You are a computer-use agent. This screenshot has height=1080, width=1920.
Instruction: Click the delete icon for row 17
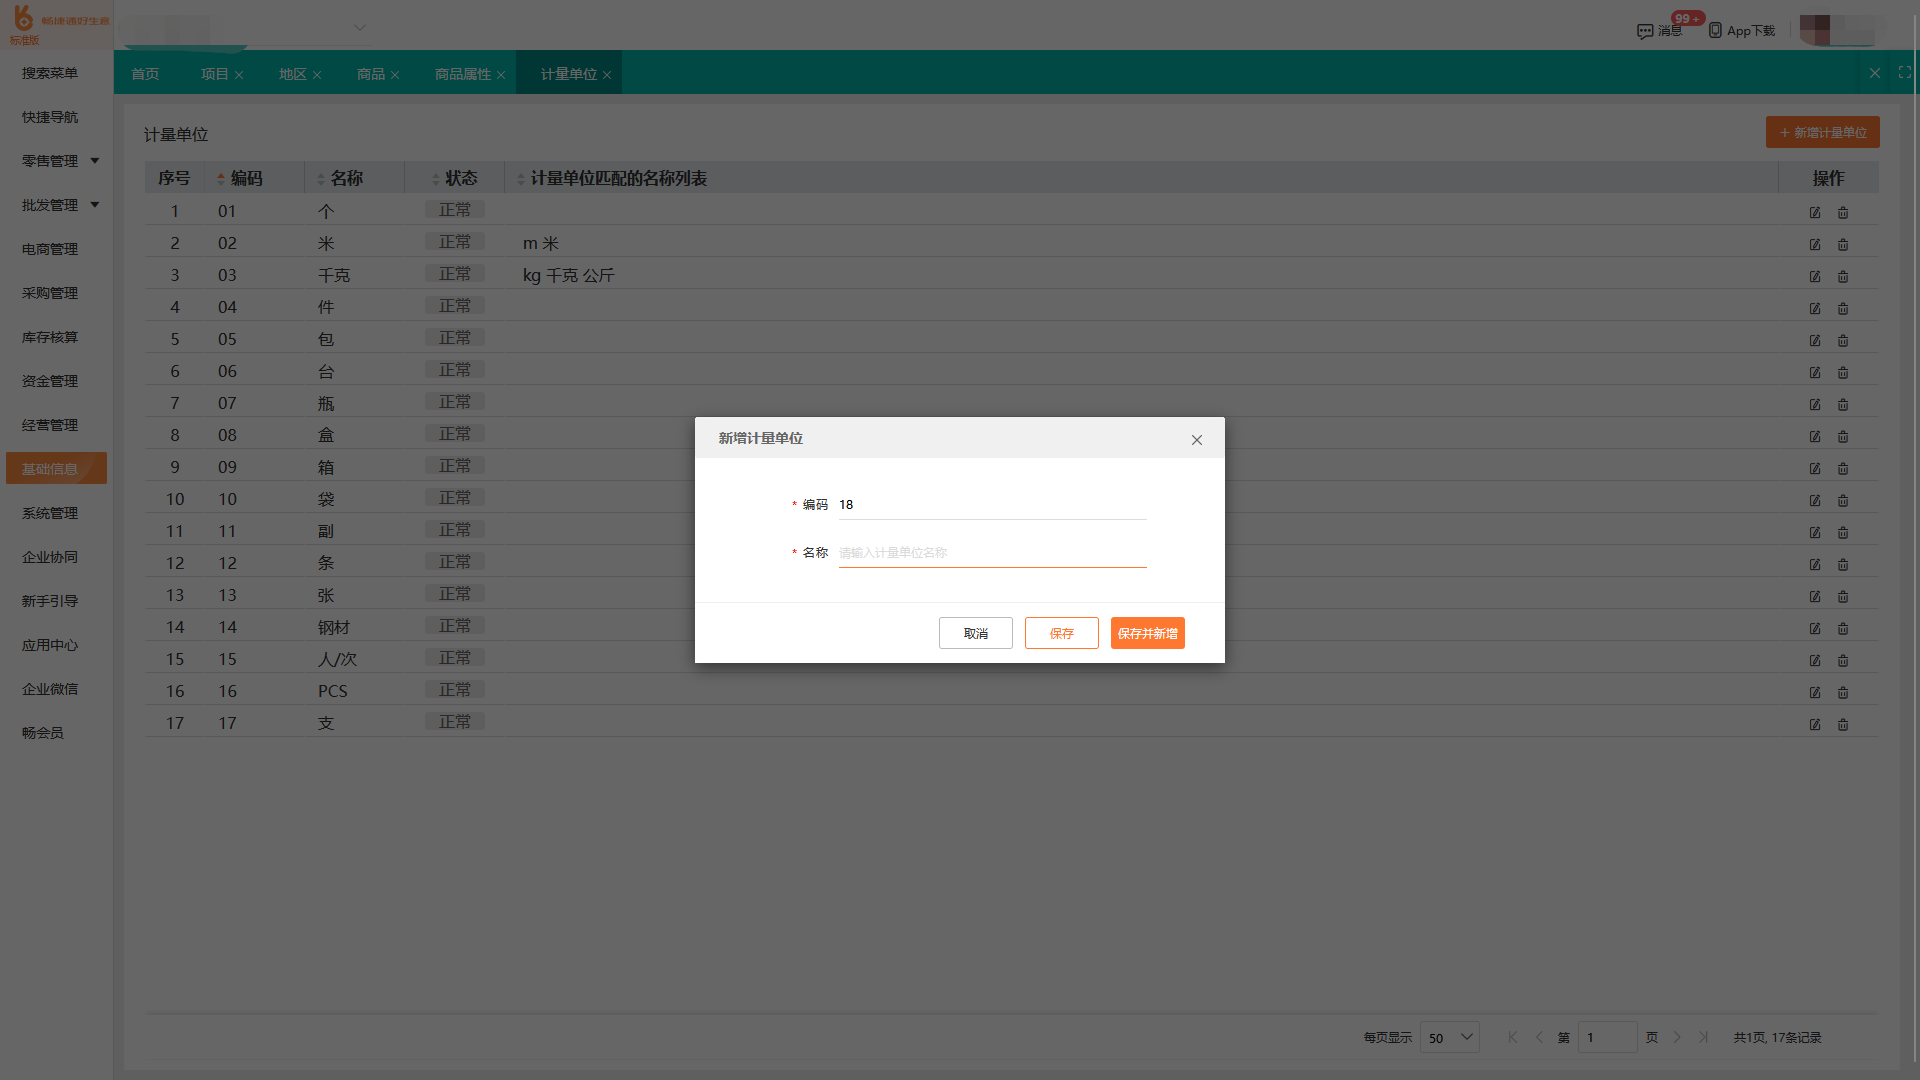click(1842, 724)
